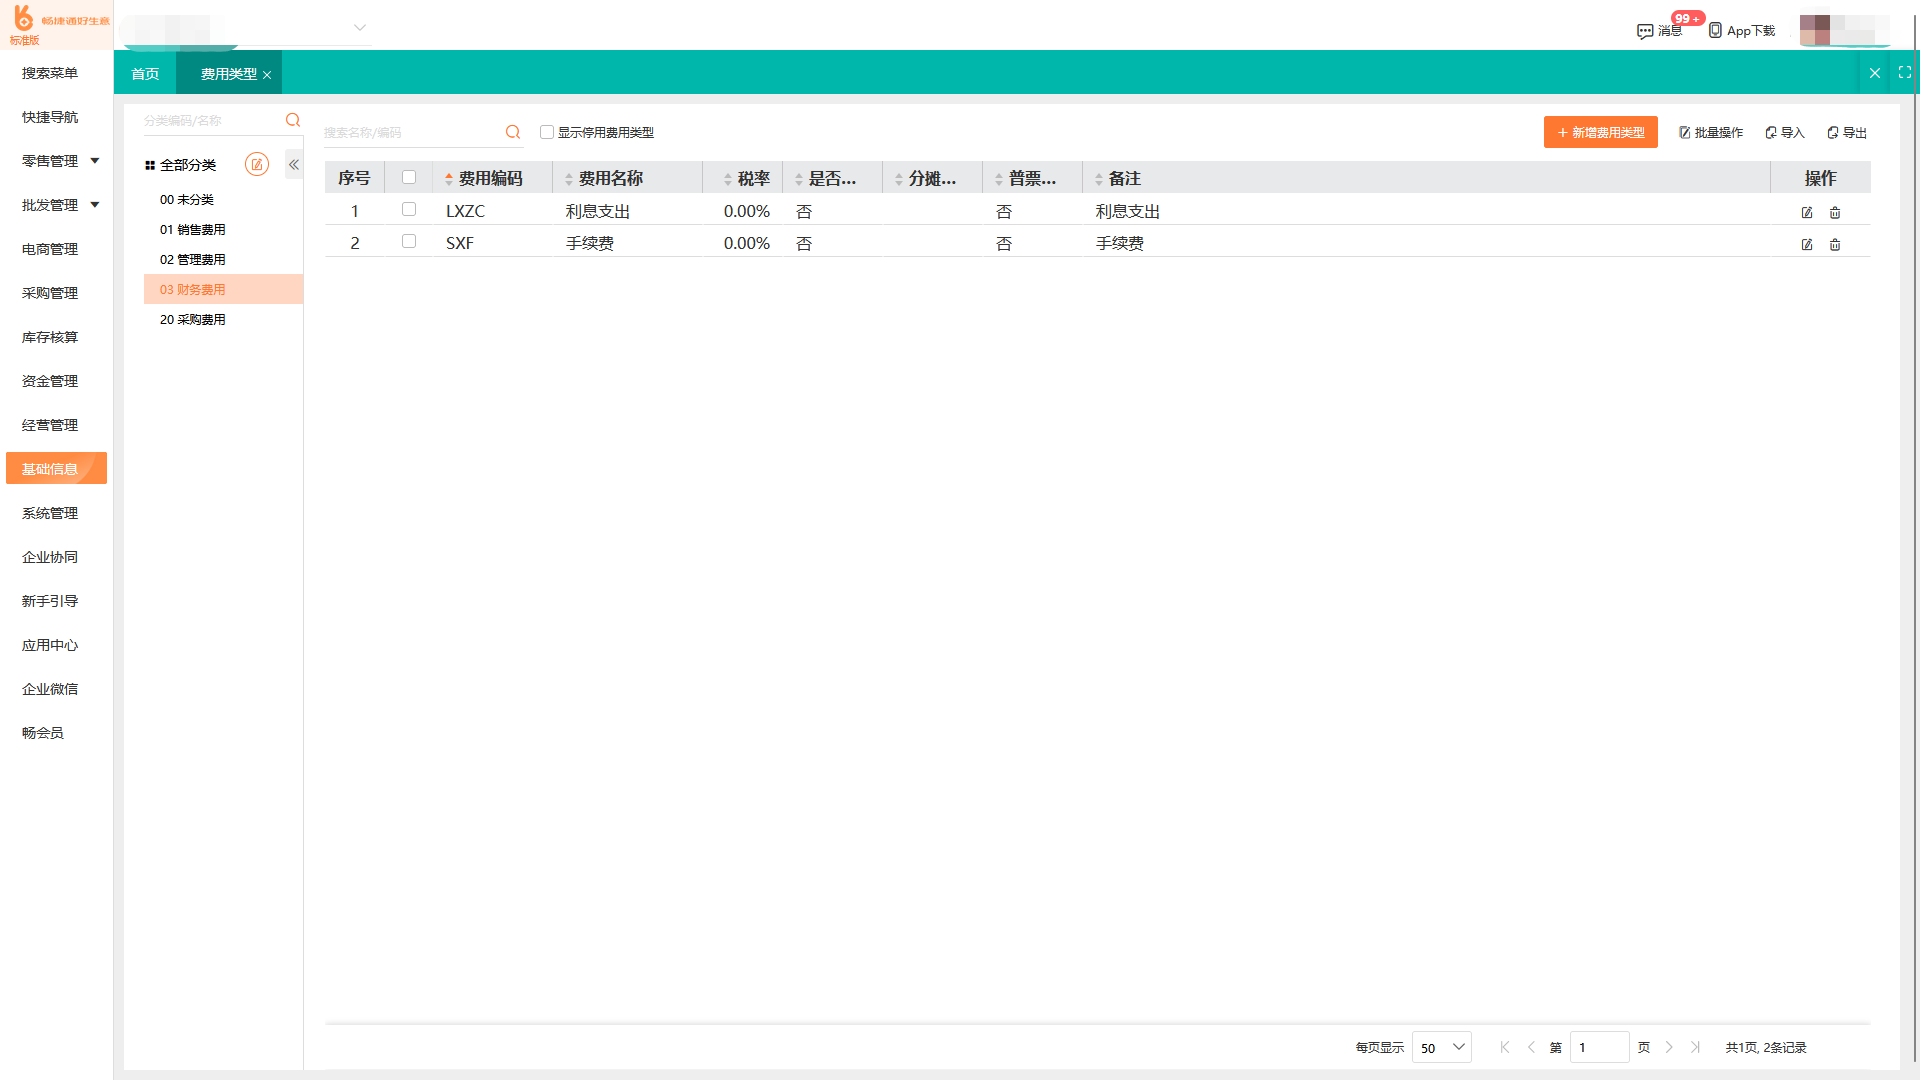Click 新增费用类型 button
This screenshot has width=1920, height=1080.
pyautogui.click(x=1600, y=131)
